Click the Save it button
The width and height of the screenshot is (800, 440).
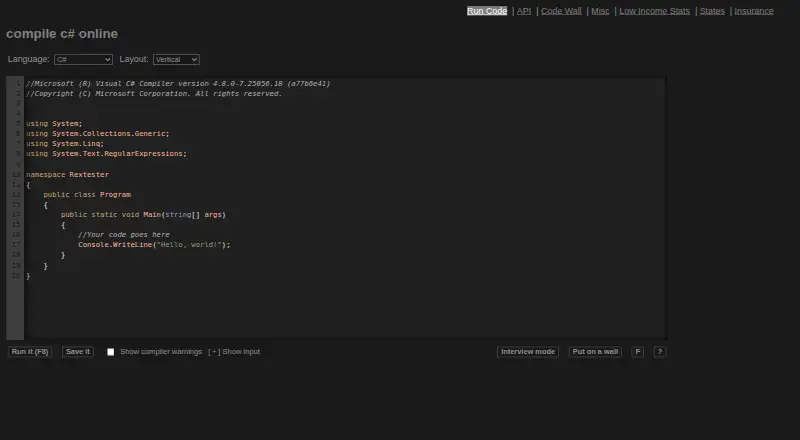point(78,352)
